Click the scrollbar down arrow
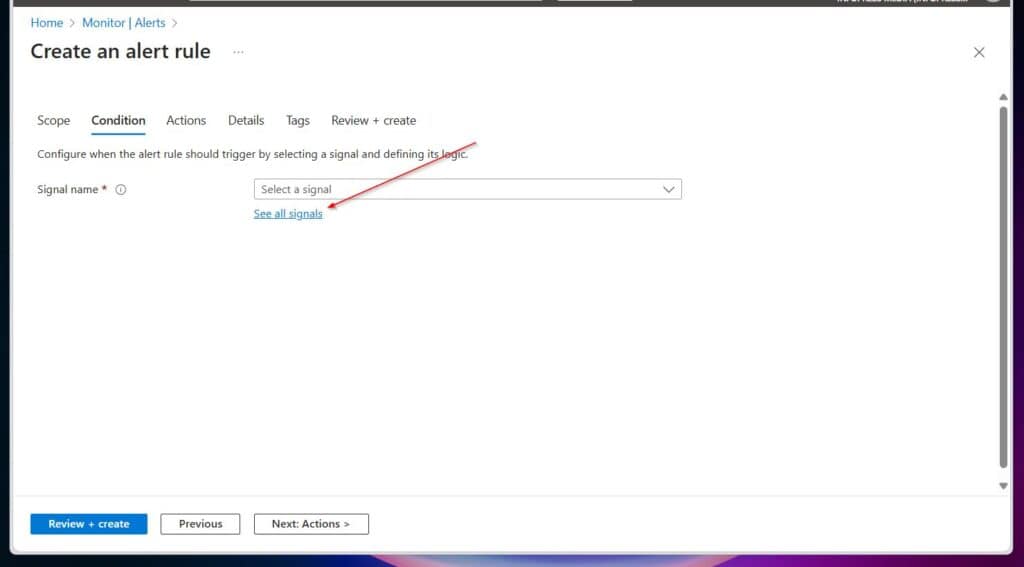 1003,486
